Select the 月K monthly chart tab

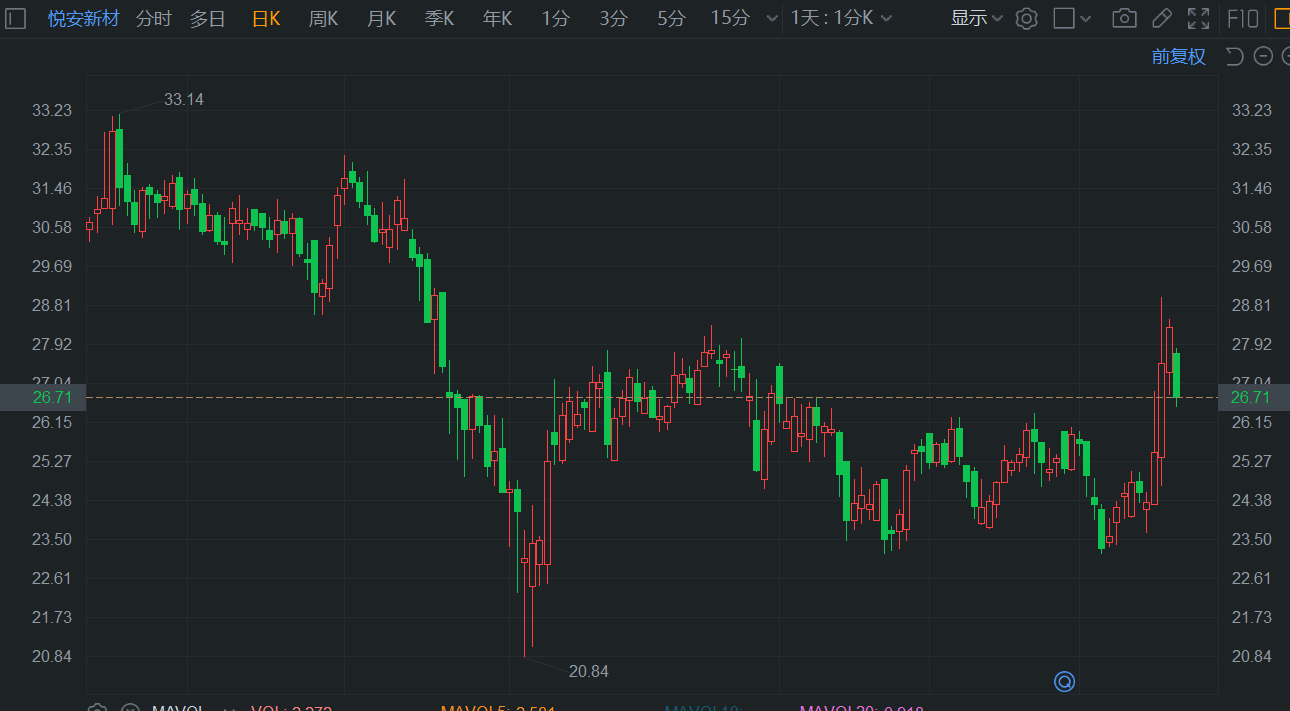coord(381,18)
